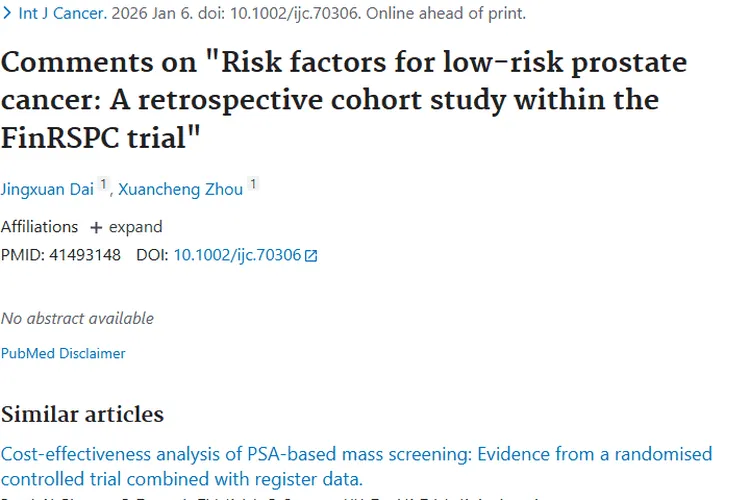Click the Similar articles heading
The image size is (750, 500).
82,414
